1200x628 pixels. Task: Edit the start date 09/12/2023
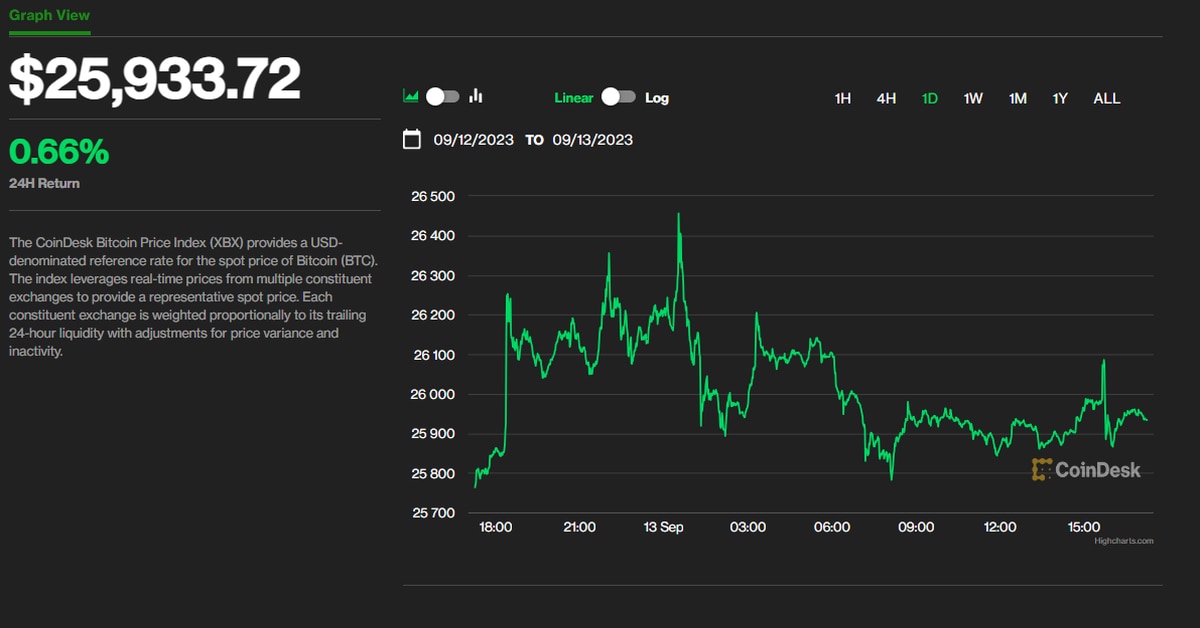tap(474, 140)
